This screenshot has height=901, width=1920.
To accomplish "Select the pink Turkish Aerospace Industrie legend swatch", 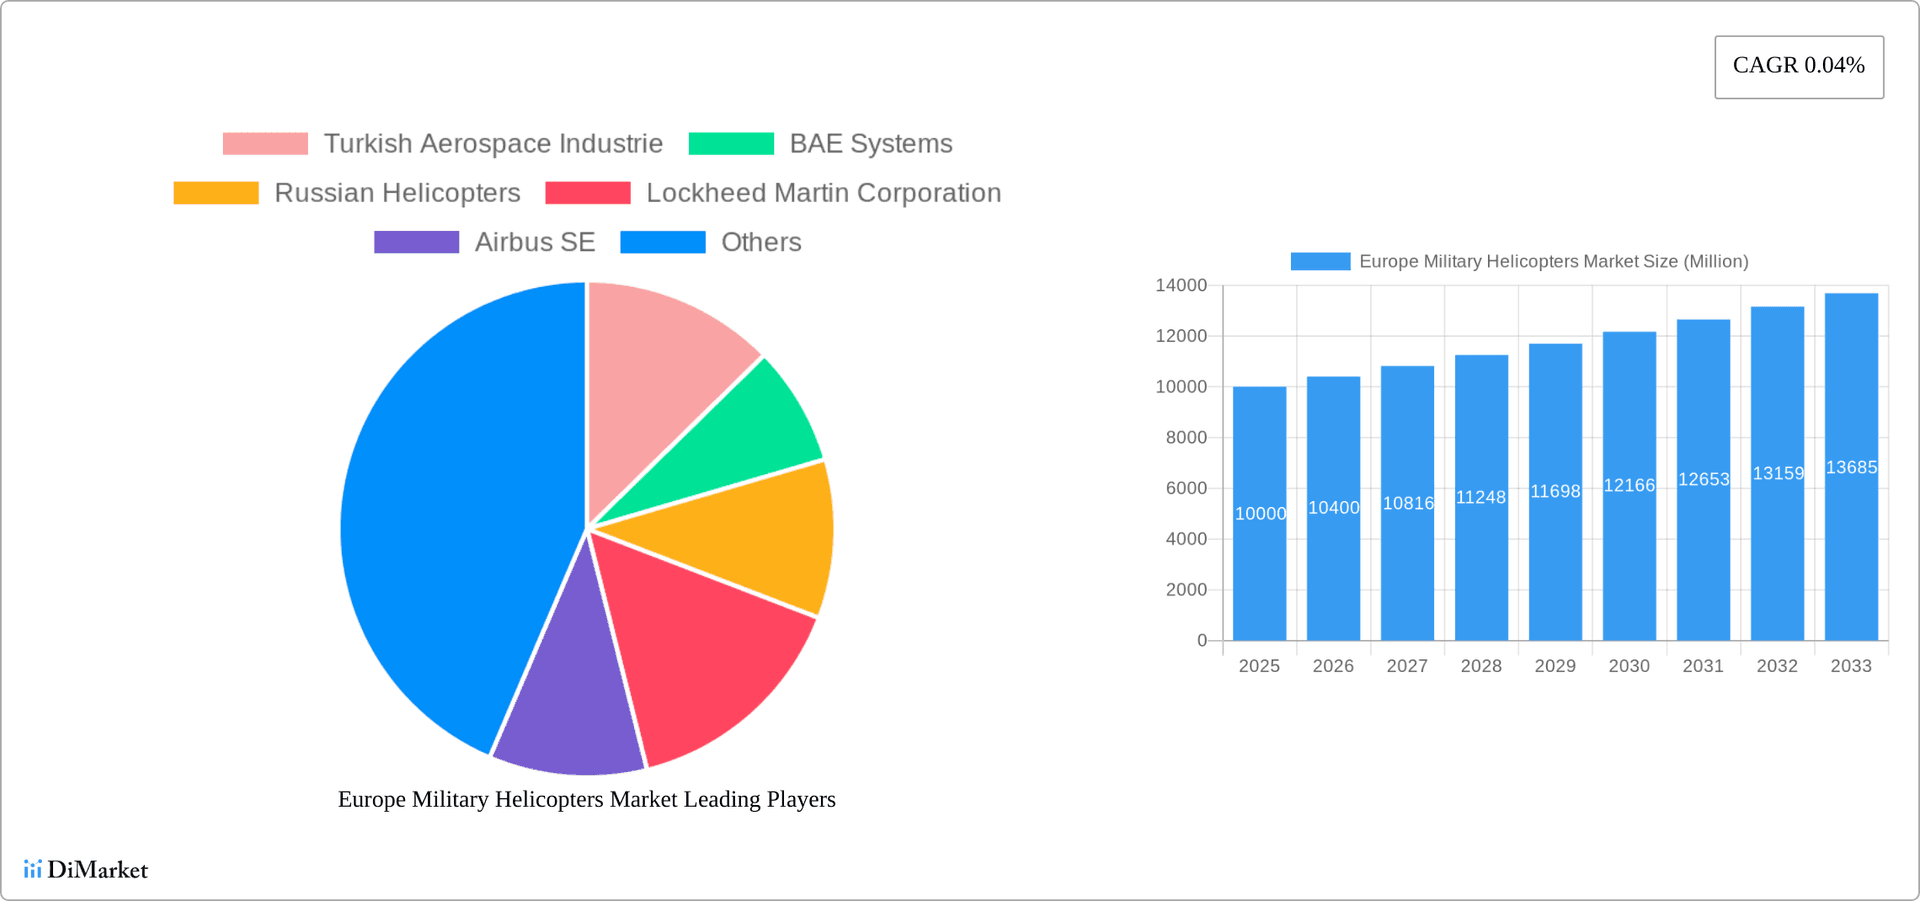I will (x=264, y=143).
